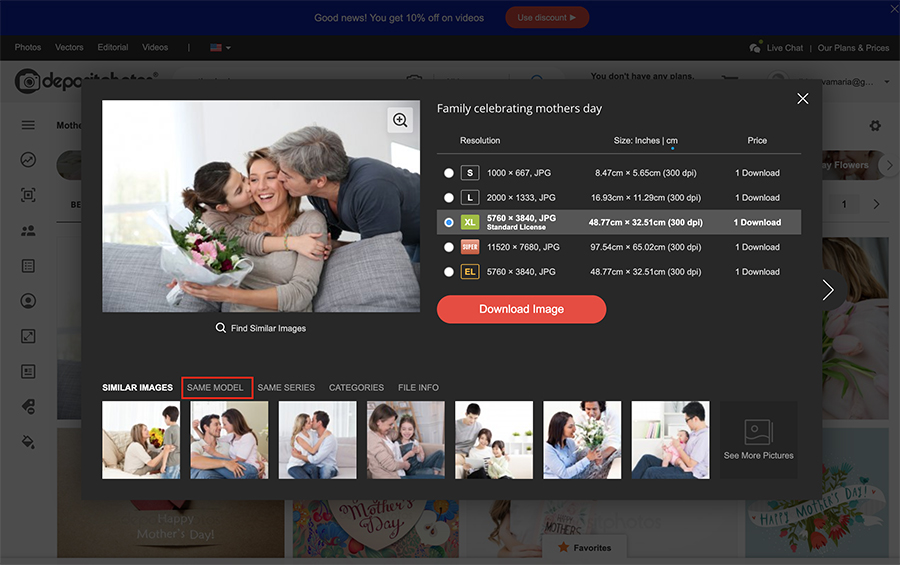The image size is (900, 565).
Task: Open the File Info tab
Action: 418,387
